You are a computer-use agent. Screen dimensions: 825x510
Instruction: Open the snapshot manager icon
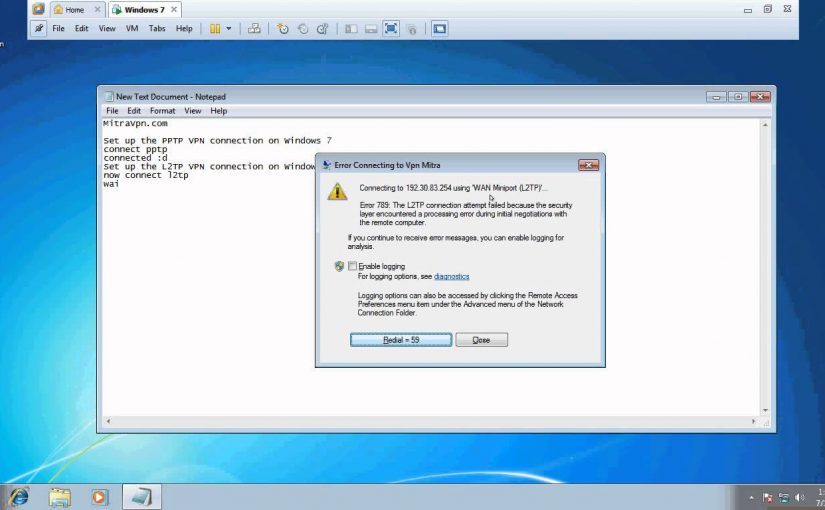(322, 29)
